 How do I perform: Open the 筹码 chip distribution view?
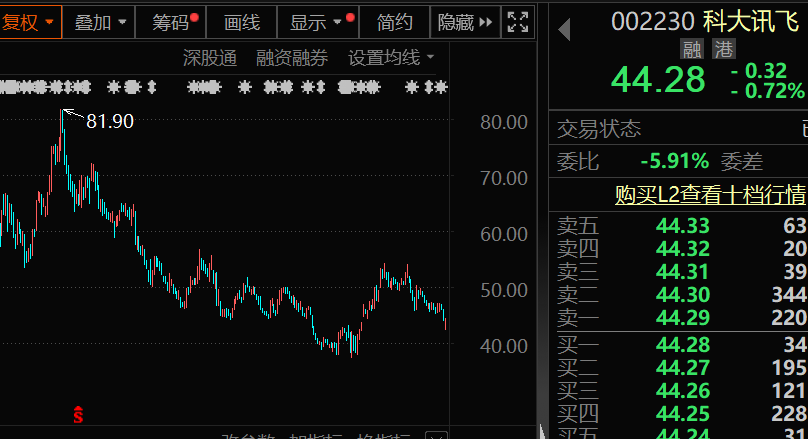click(x=175, y=21)
